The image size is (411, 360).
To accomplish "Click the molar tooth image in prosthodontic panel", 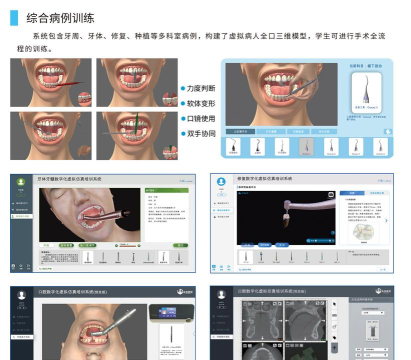I will pyautogui.click(x=364, y=231).
